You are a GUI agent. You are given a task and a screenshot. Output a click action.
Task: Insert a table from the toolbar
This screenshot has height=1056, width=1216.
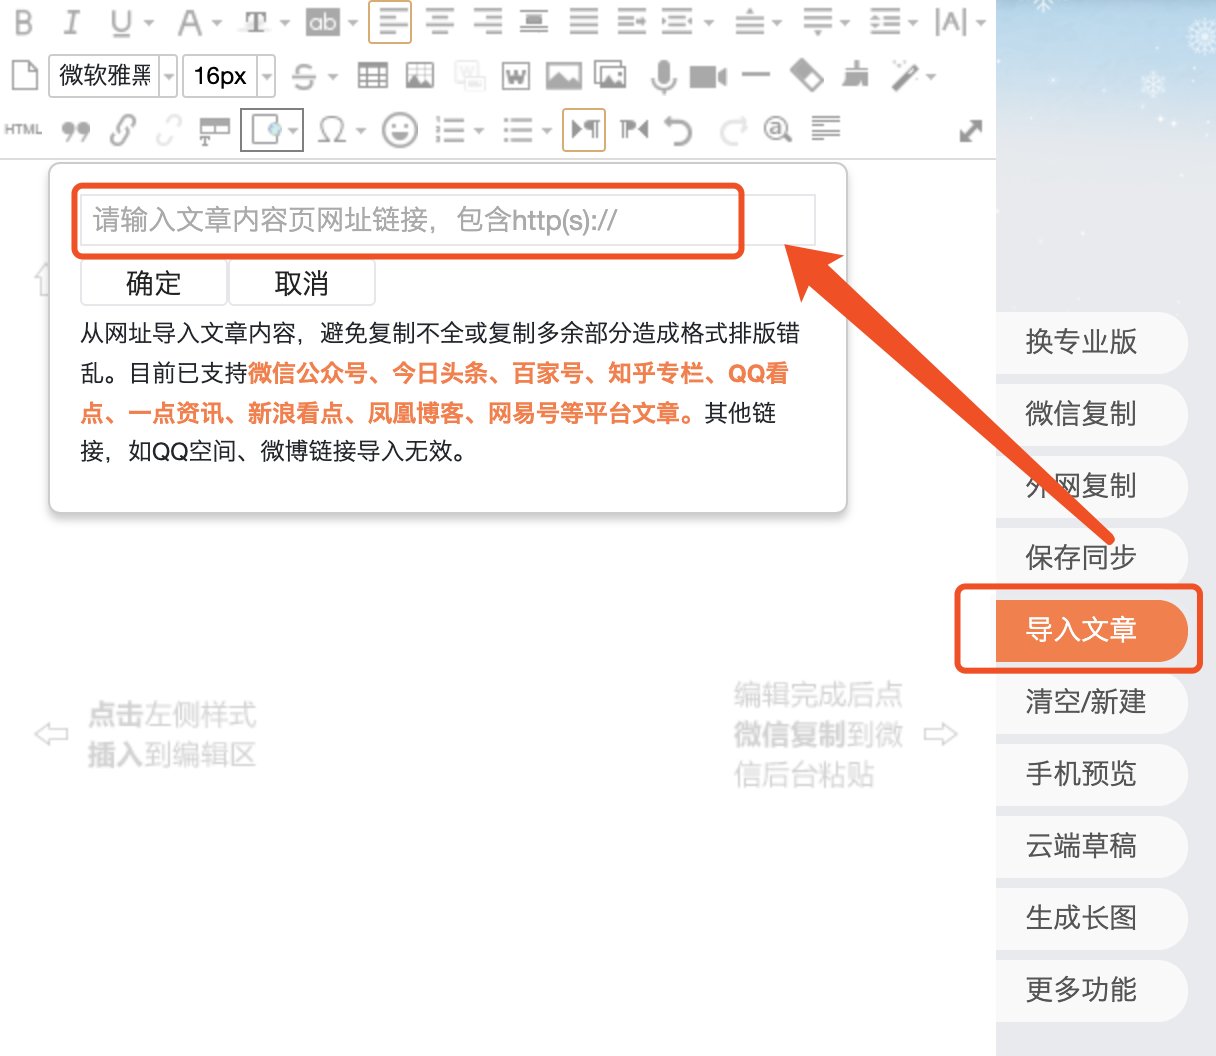[375, 75]
